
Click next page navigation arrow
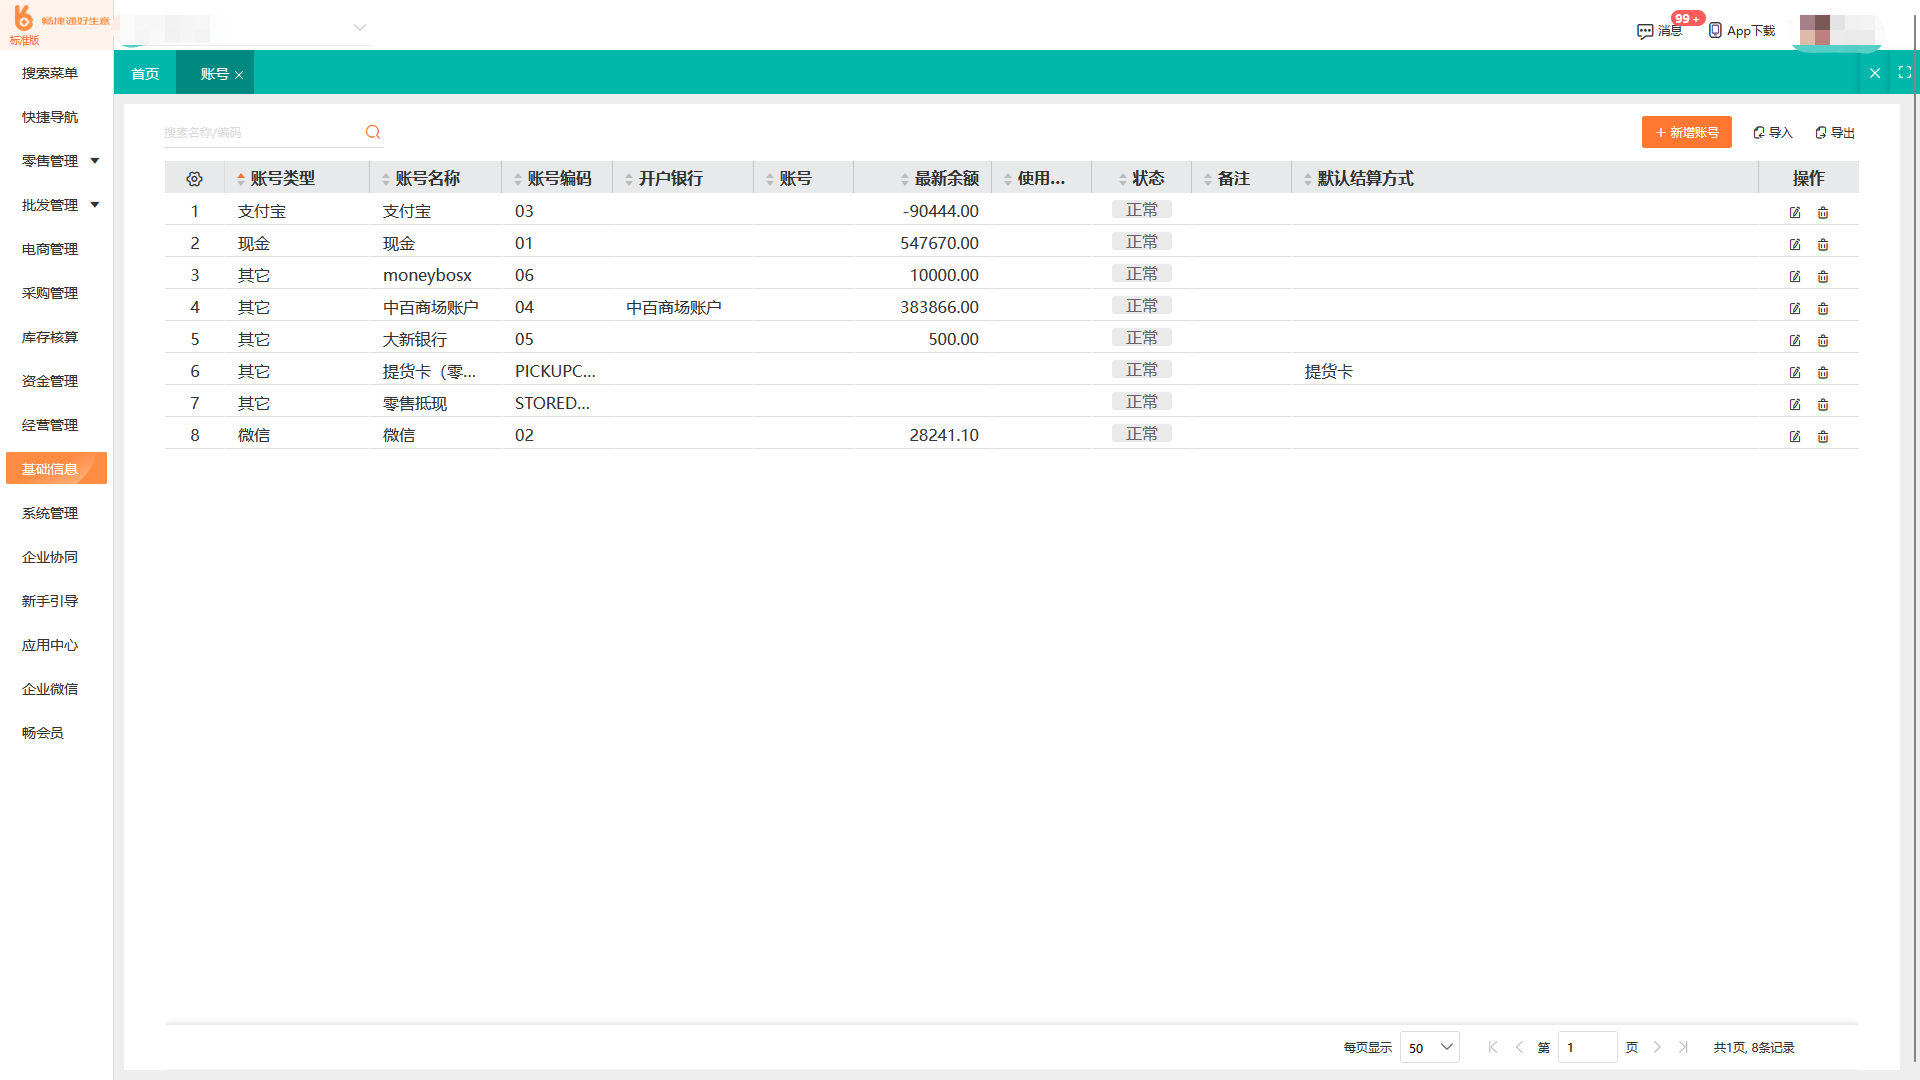point(1659,1047)
